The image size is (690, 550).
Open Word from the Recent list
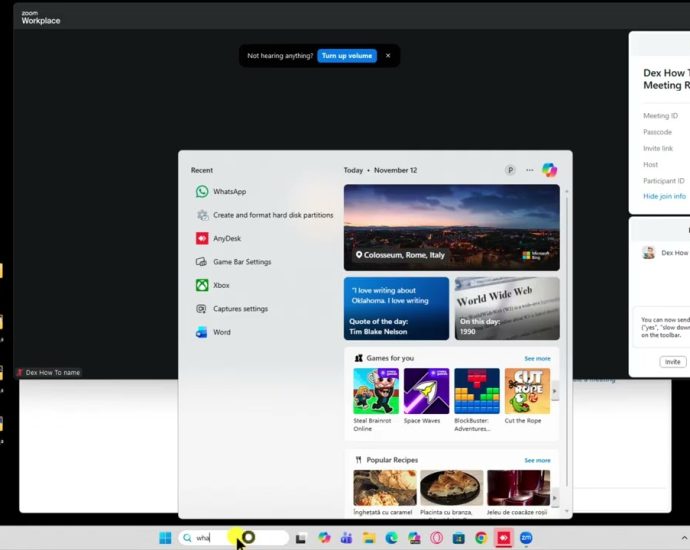pos(221,332)
